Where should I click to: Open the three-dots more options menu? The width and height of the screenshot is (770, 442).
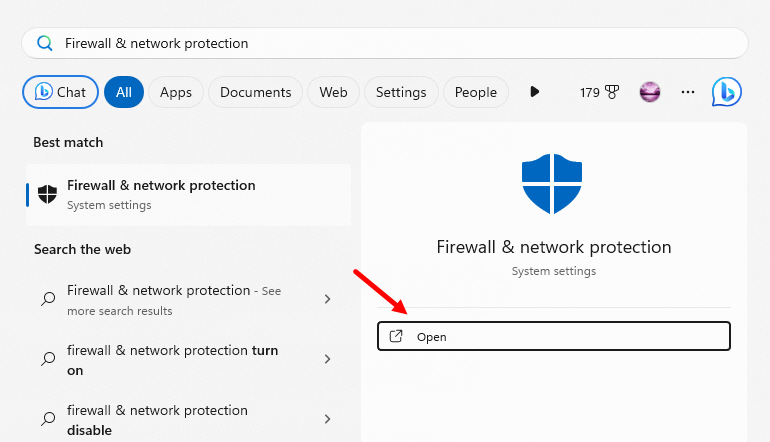(688, 92)
